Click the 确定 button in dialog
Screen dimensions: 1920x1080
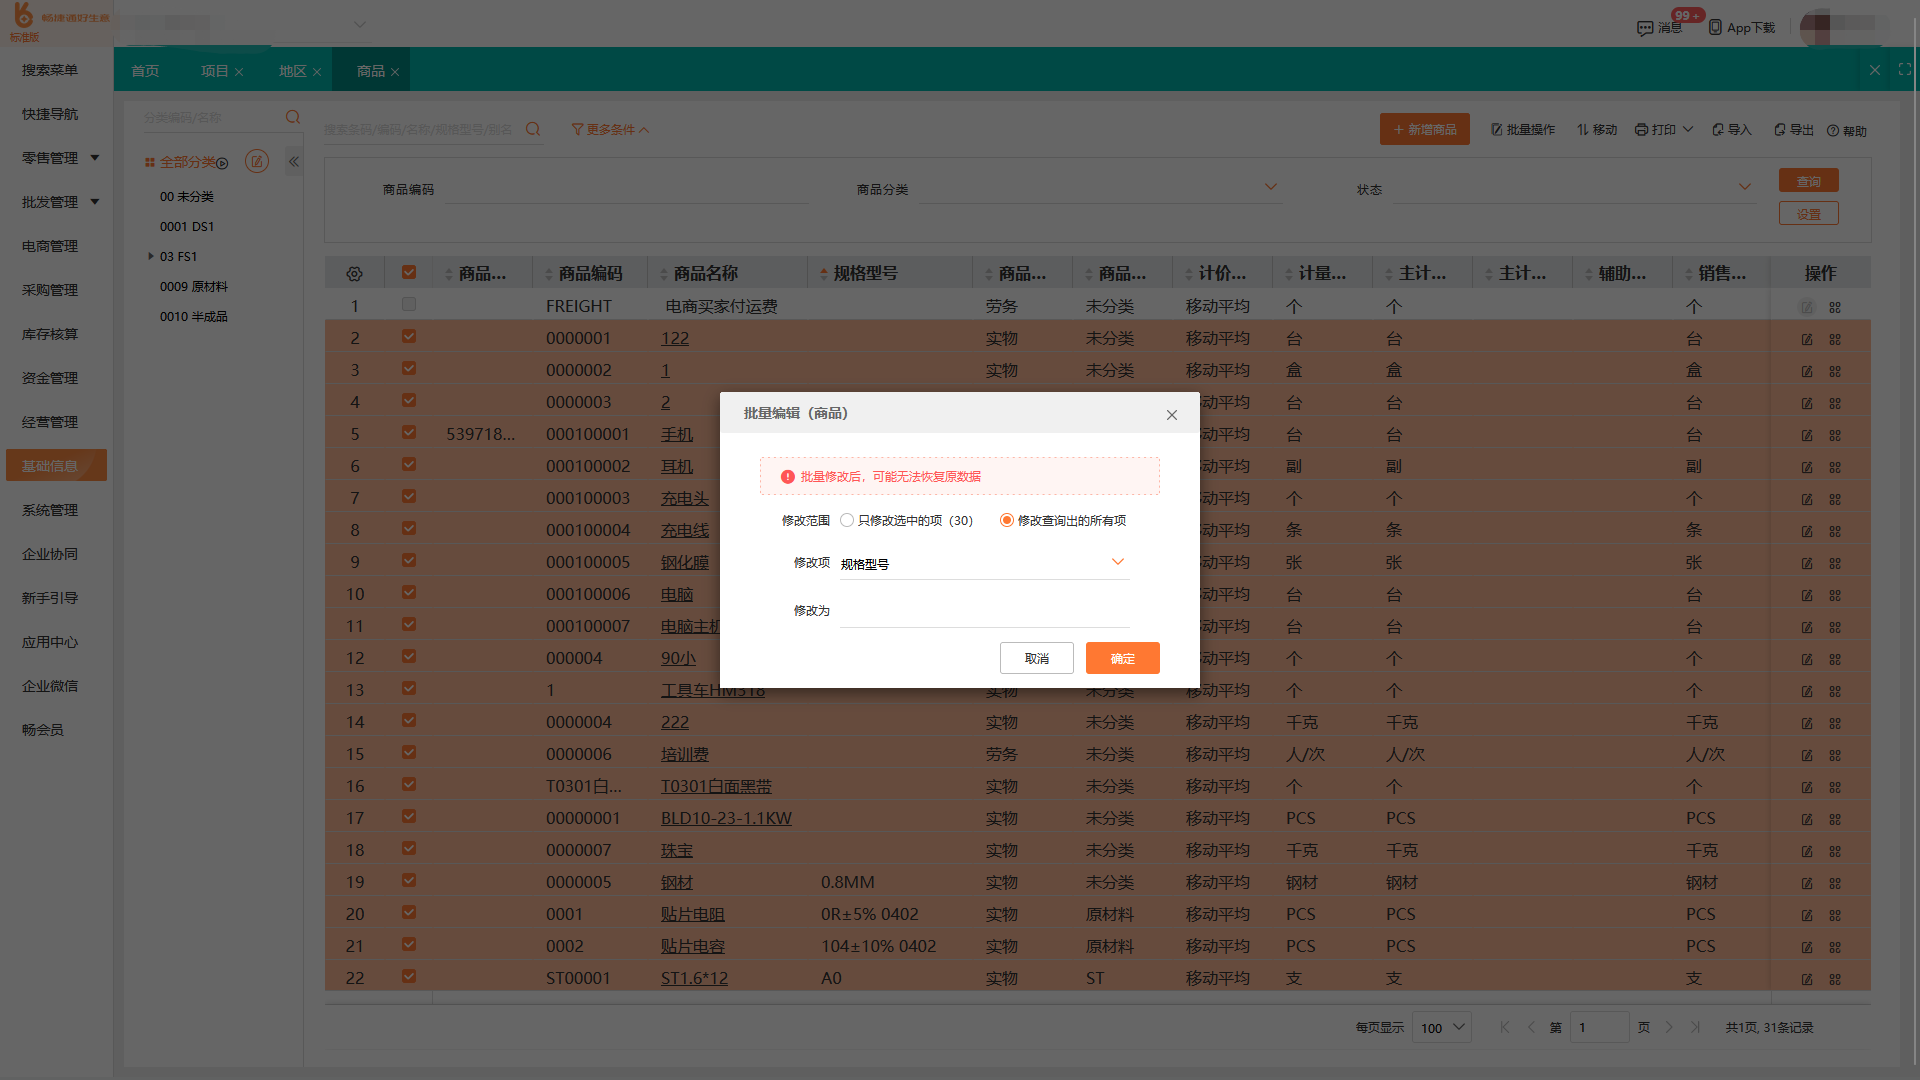1122,658
